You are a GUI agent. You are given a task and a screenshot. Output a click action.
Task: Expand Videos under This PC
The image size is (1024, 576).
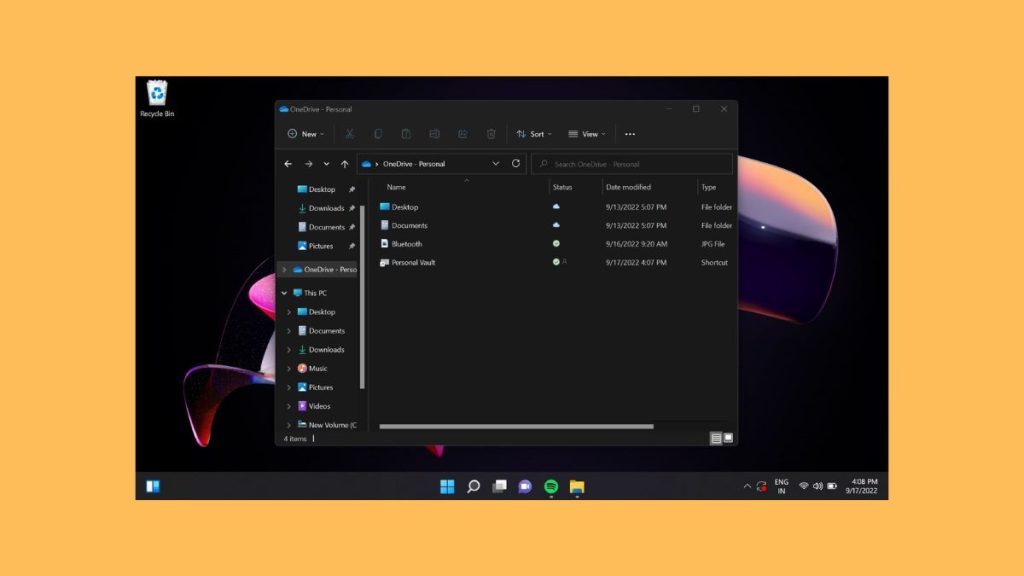tap(289, 406)
